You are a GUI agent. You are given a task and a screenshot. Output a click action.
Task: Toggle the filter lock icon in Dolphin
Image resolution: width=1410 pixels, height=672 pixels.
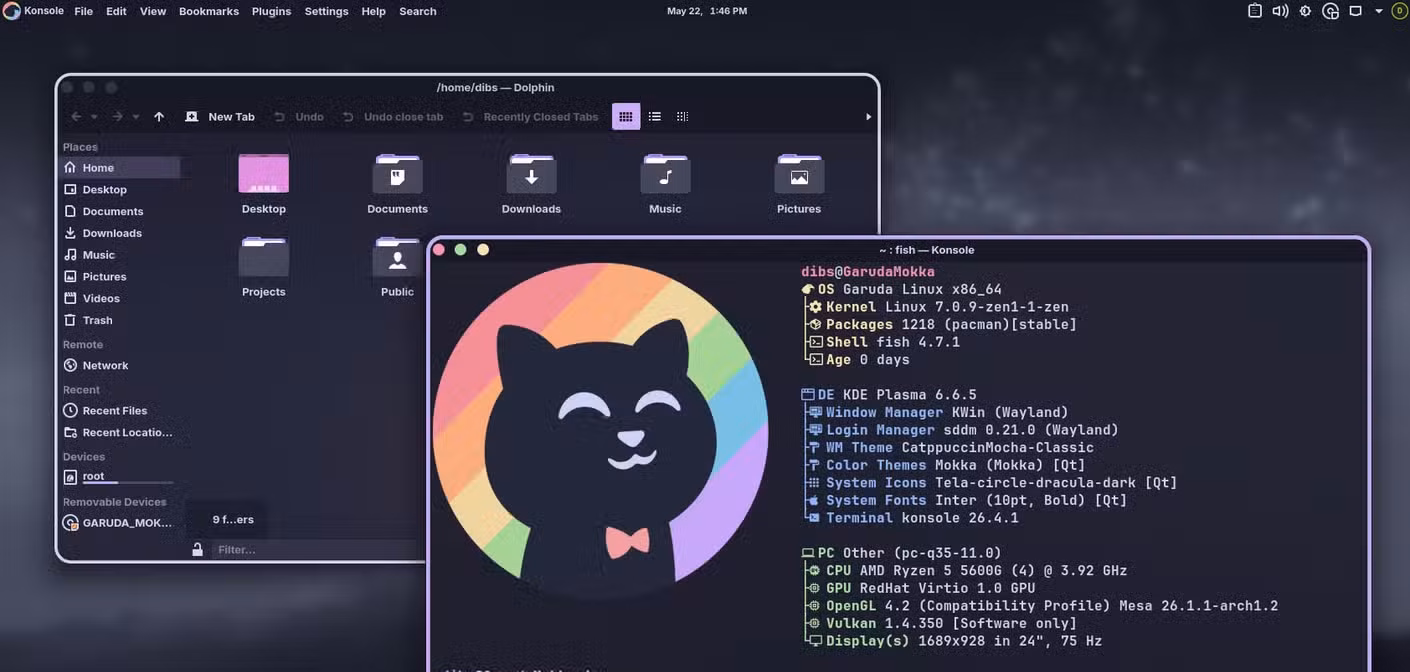(198, 549)
